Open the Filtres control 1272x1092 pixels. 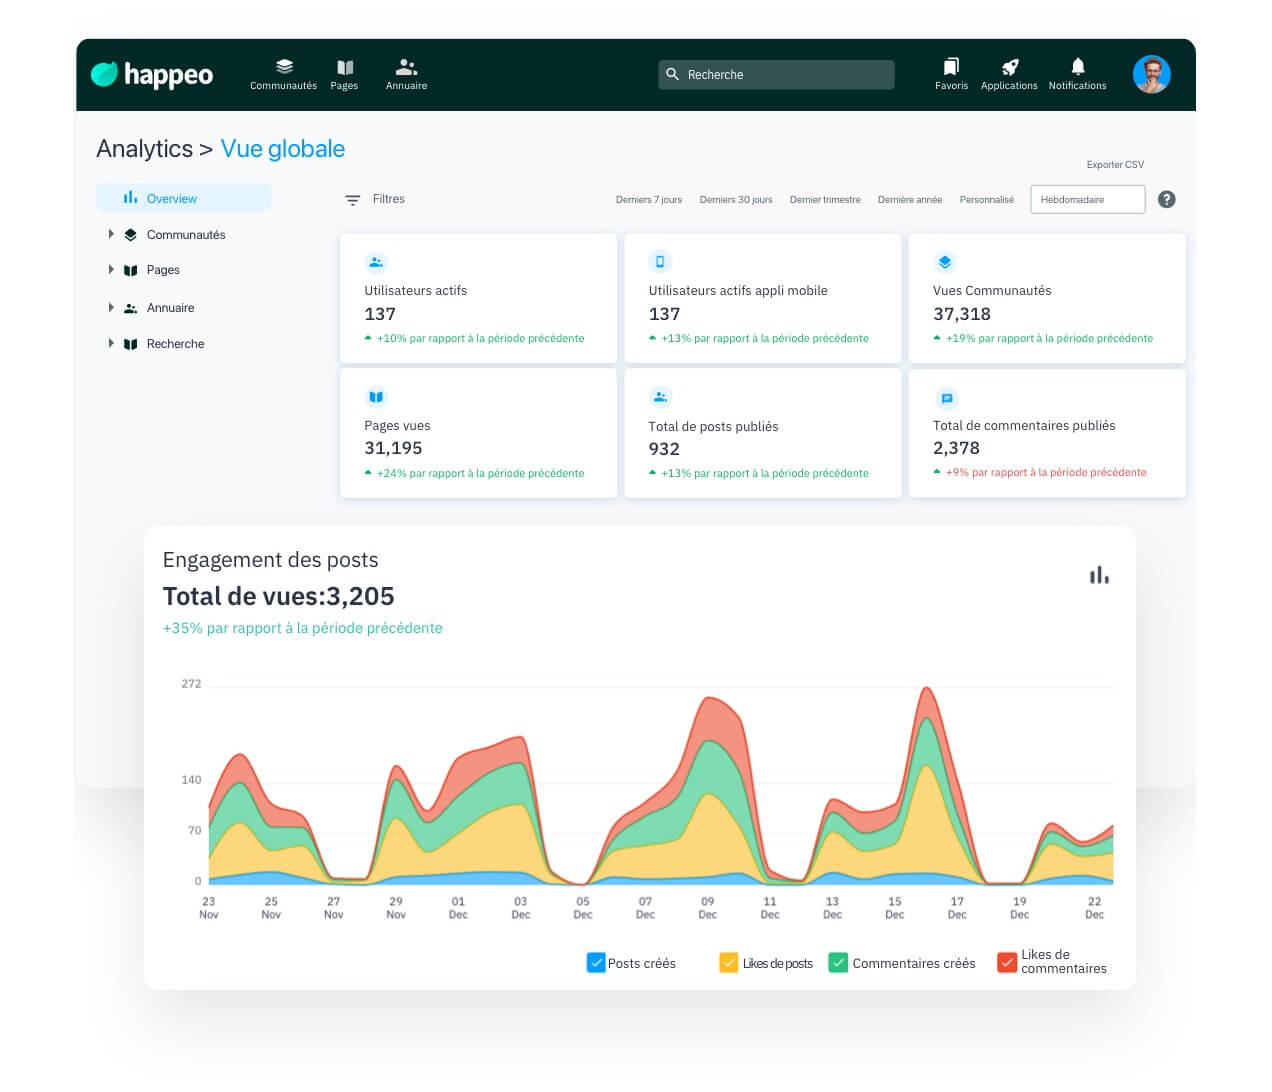[x=374, y=199]
